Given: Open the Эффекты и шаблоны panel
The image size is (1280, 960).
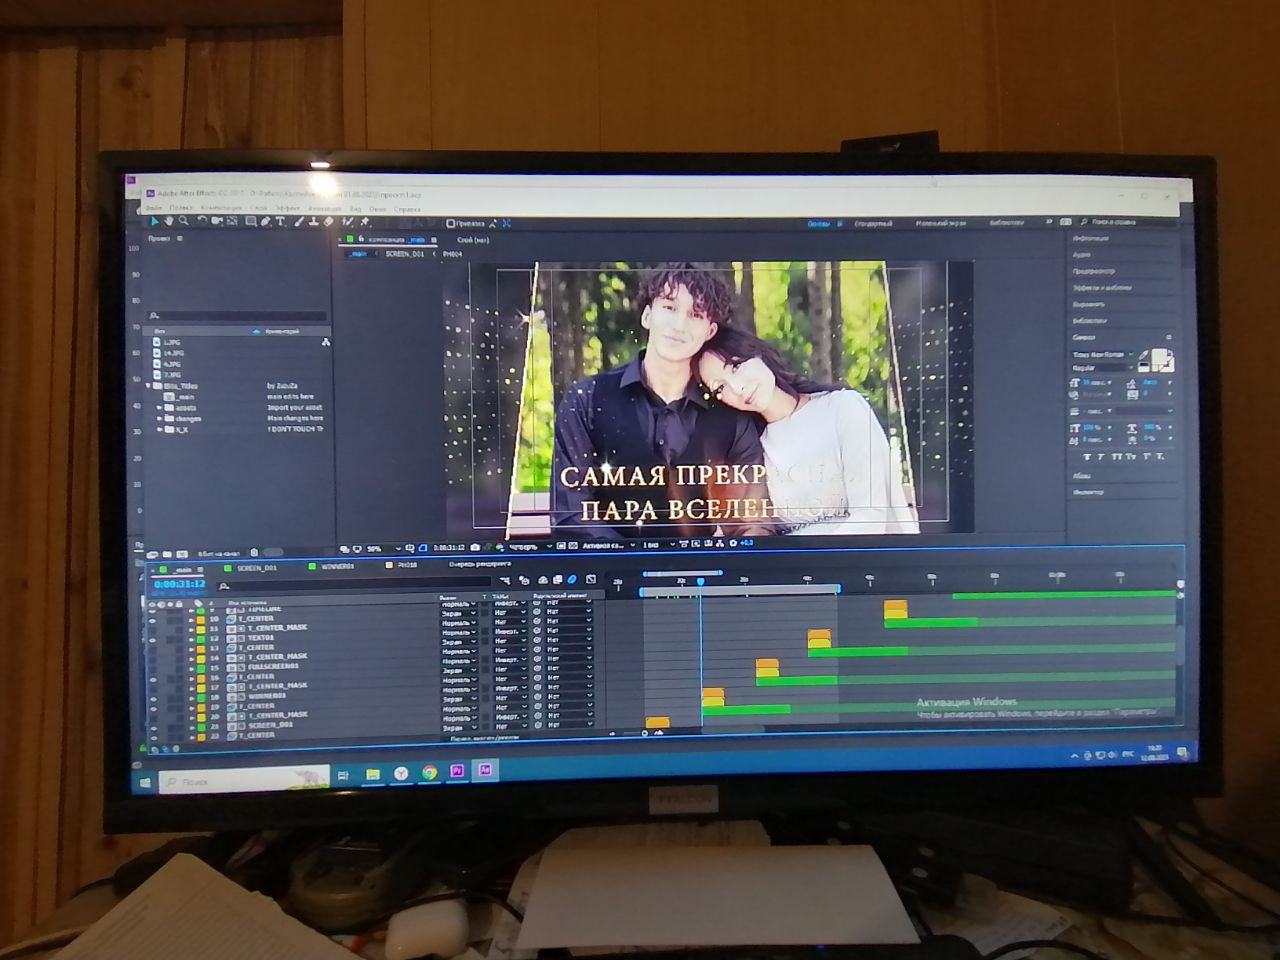Looking at the screenshot, I should tap(1102, 287).
